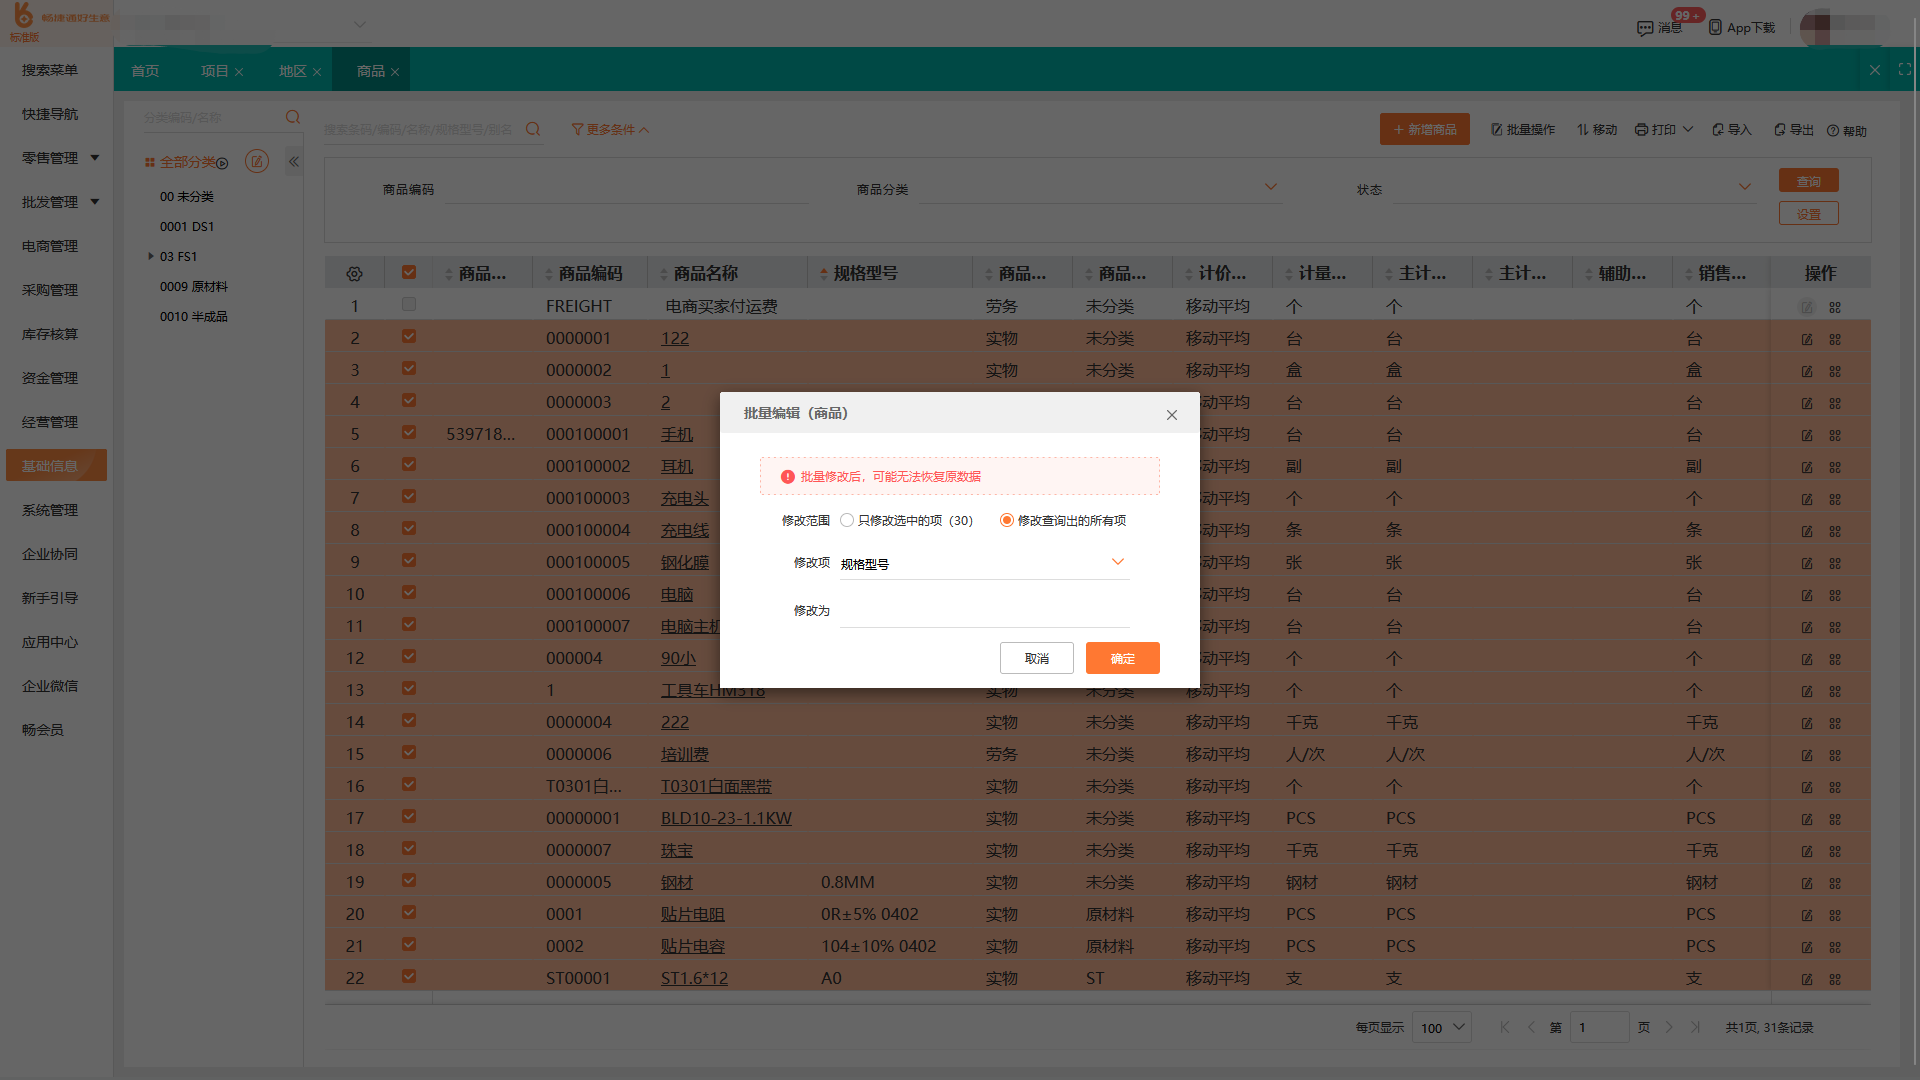1920x1080 pixels.
Task: Select radio button 只修改选中的项
Action: 848,520
